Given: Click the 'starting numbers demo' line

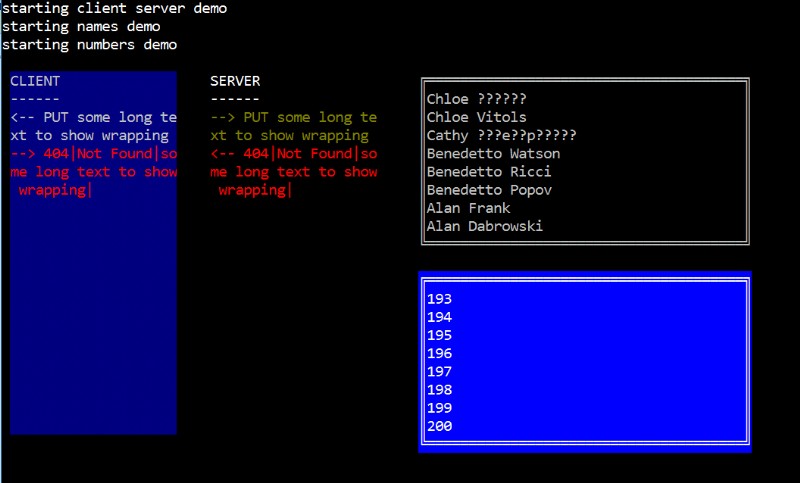Looking at the screenshot, I should pyautogui.click(x=89, y=45).
